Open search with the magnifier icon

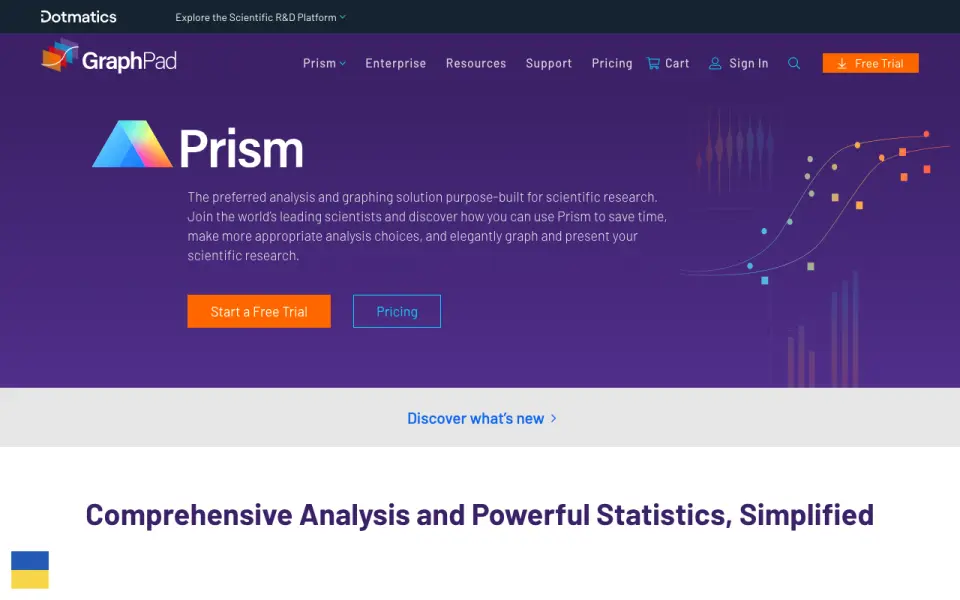(793, 63)
